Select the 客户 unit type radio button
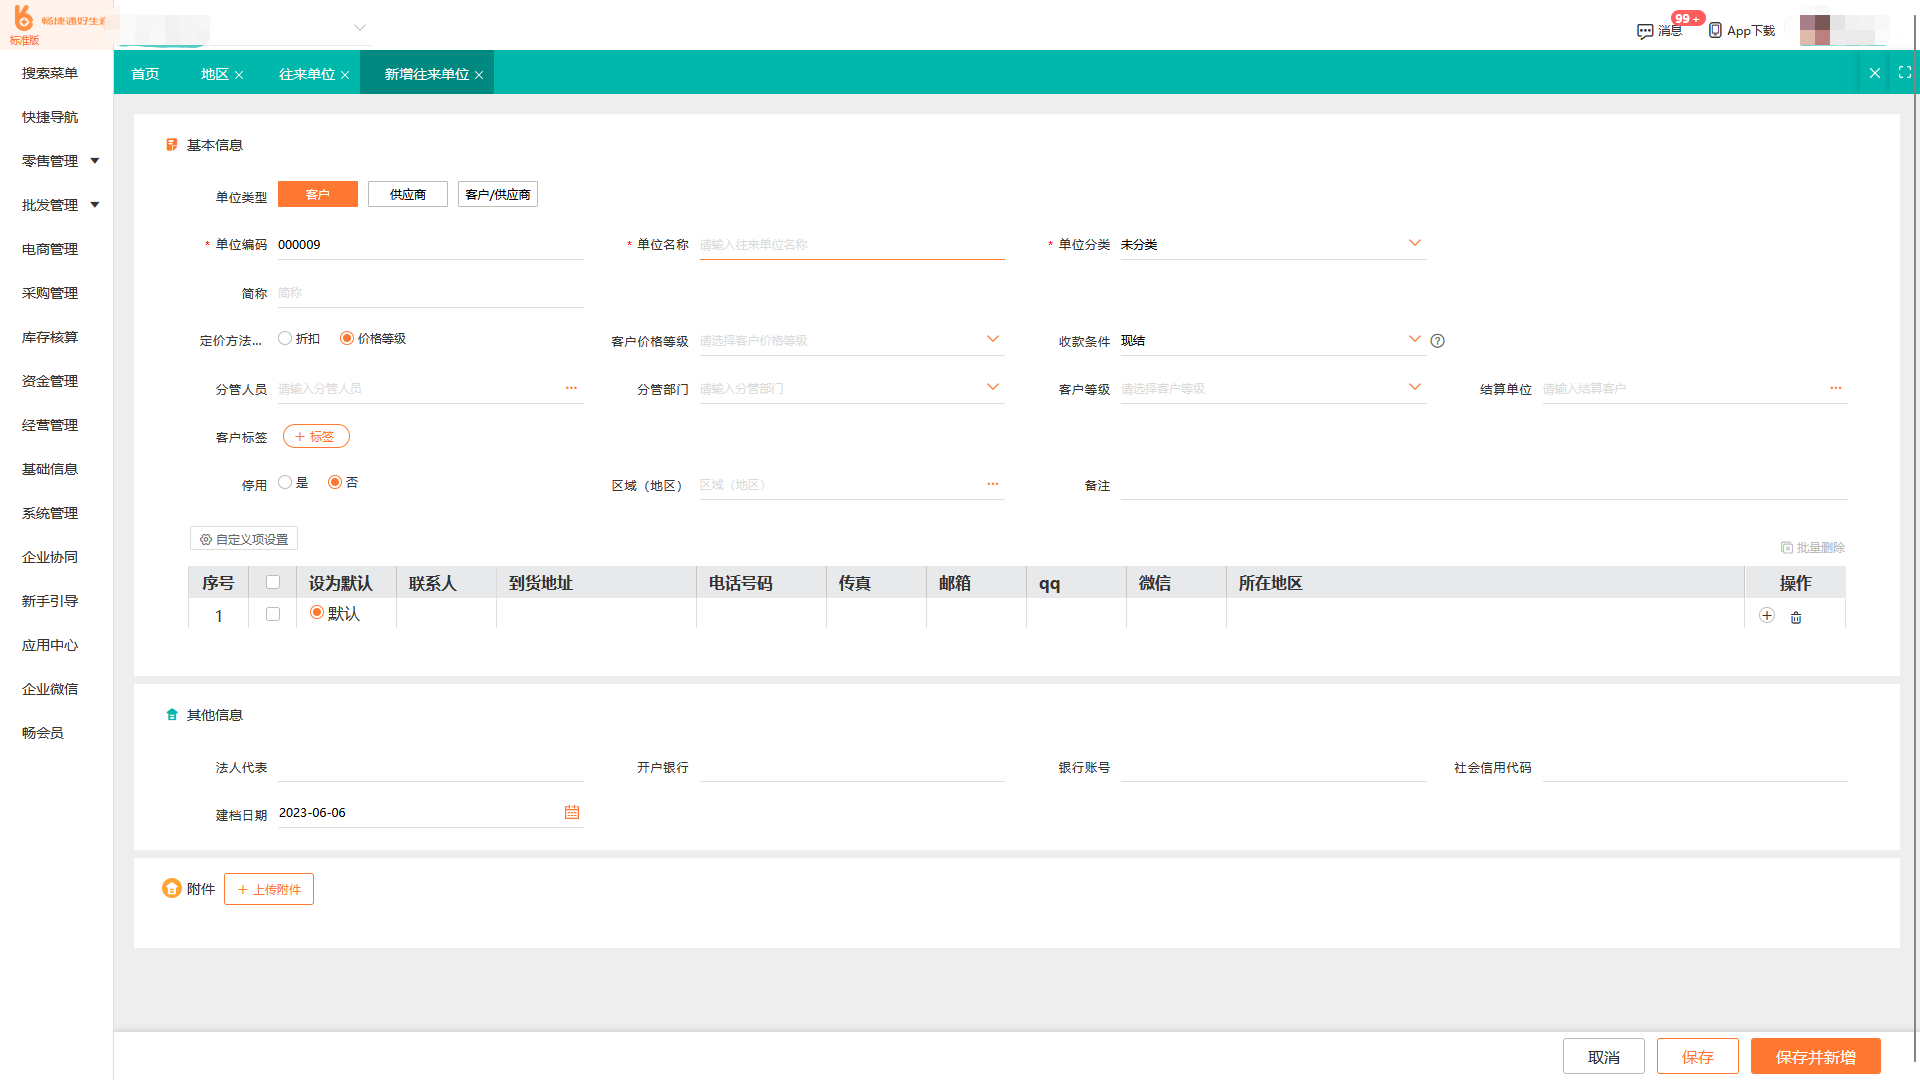Viewport: 1920px width, 1080px height. coord(319,194)
